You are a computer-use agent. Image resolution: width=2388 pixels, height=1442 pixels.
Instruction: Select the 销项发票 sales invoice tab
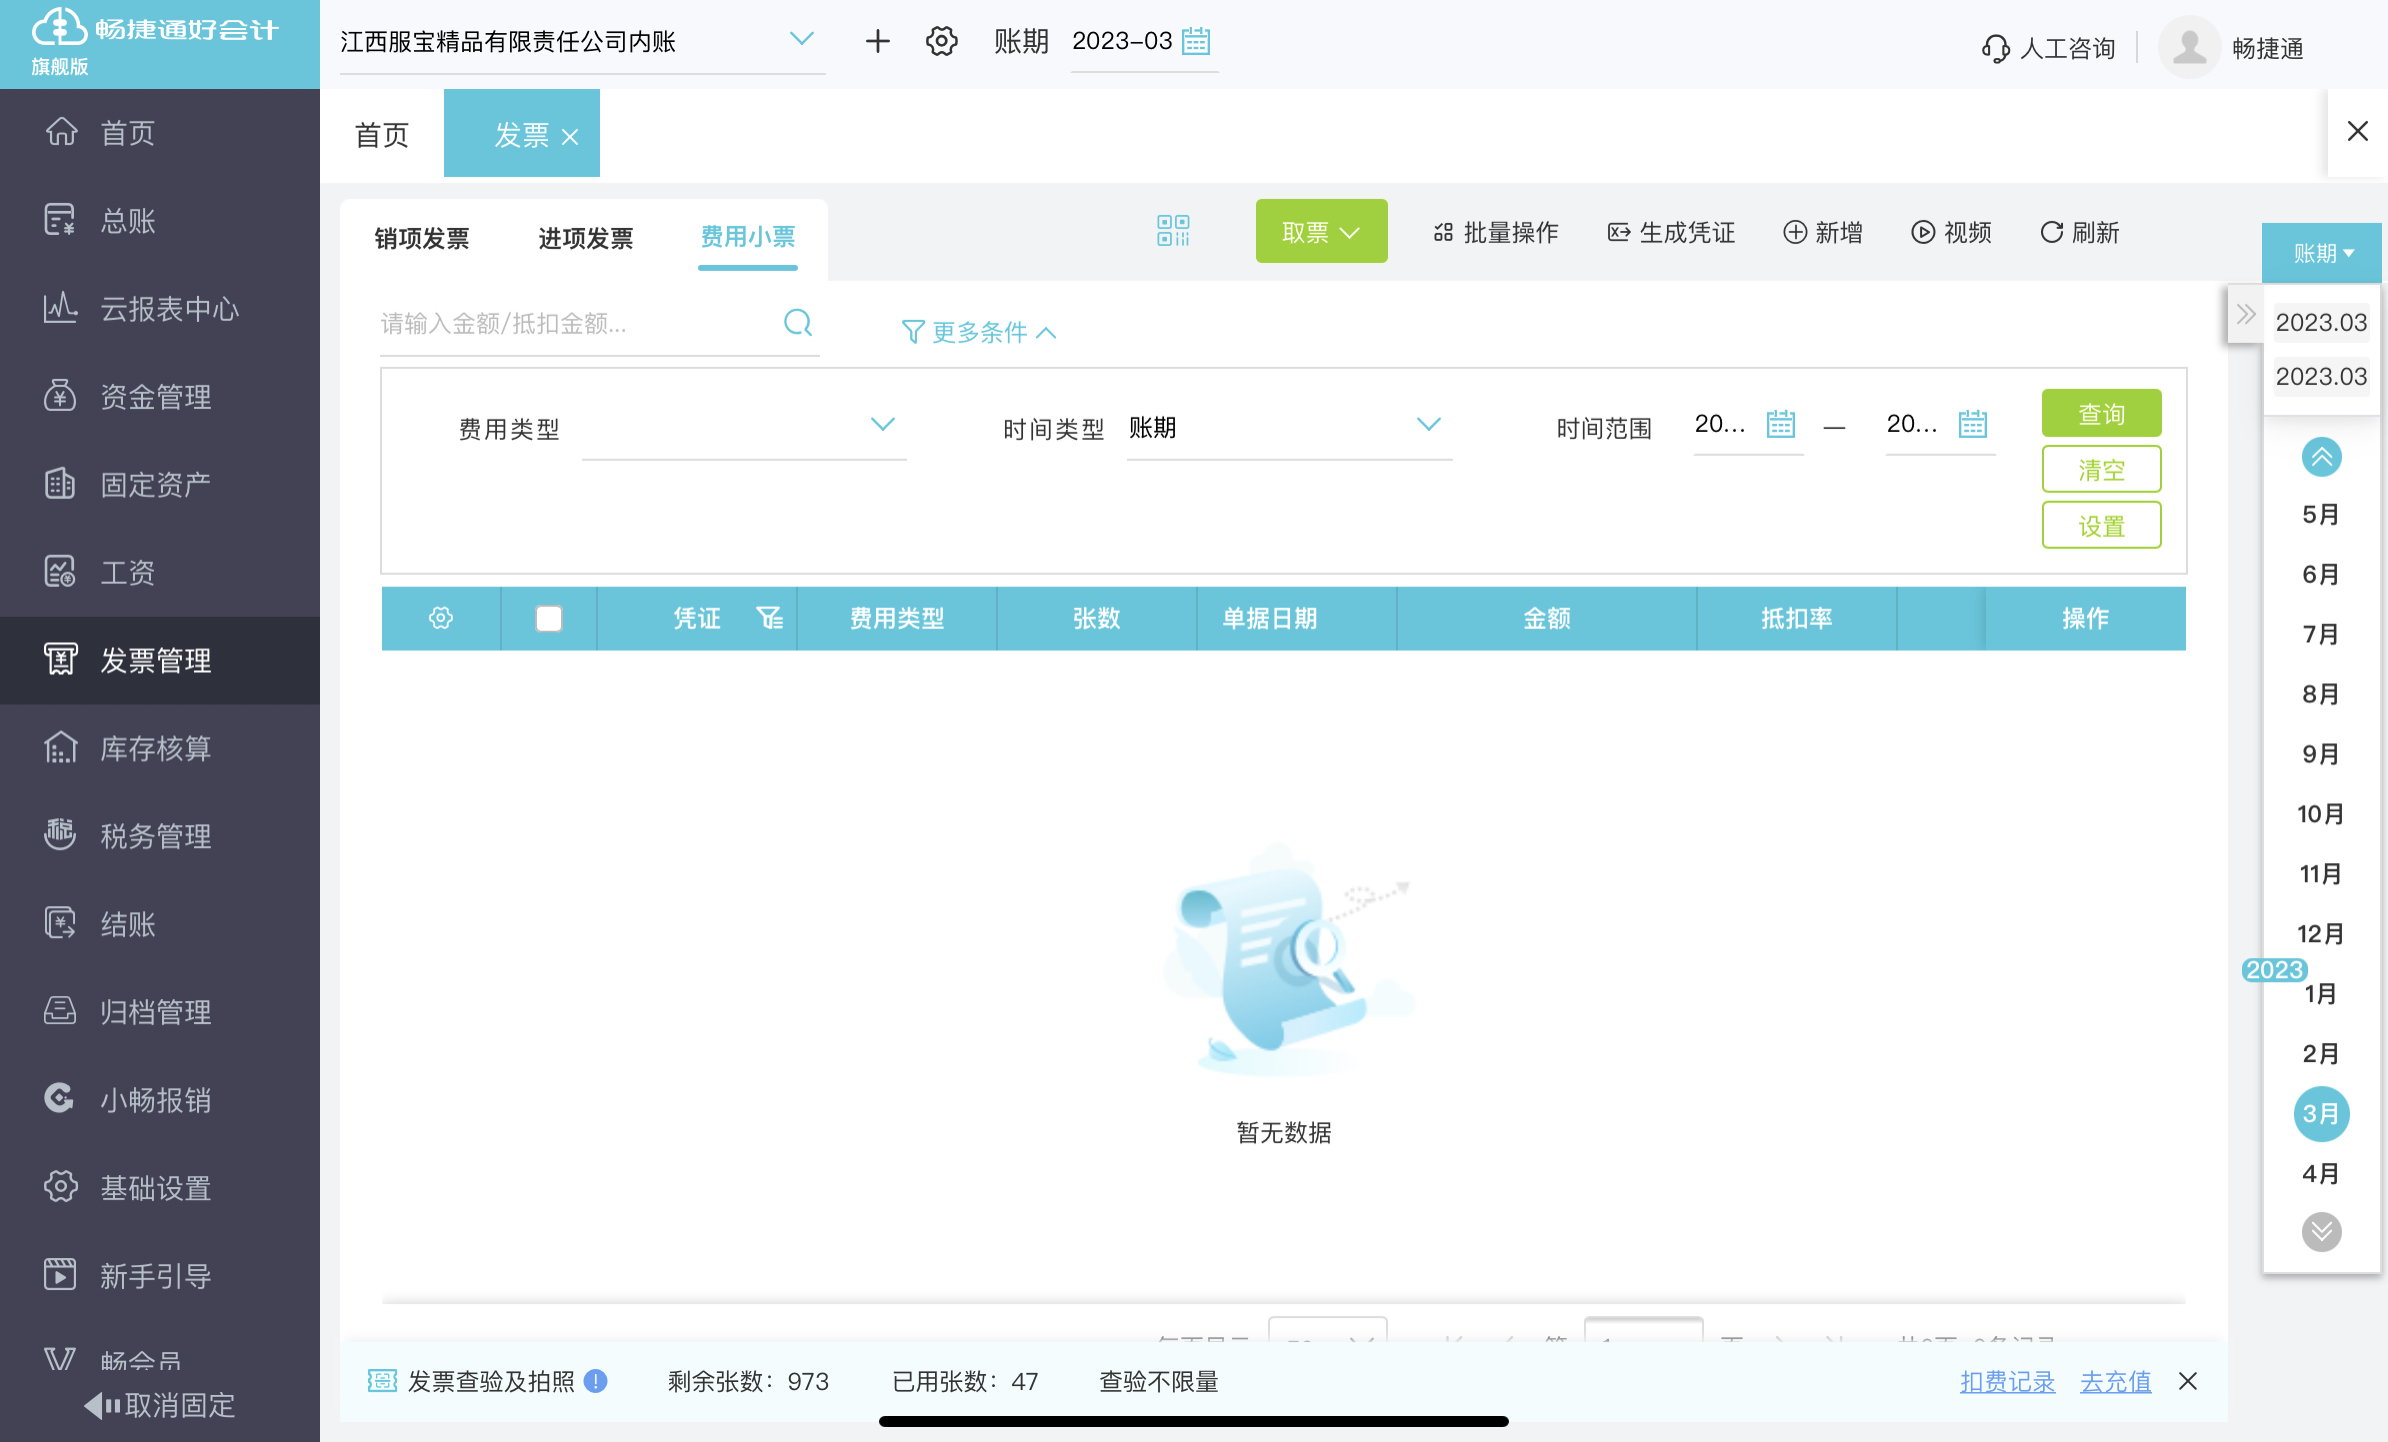423,235
